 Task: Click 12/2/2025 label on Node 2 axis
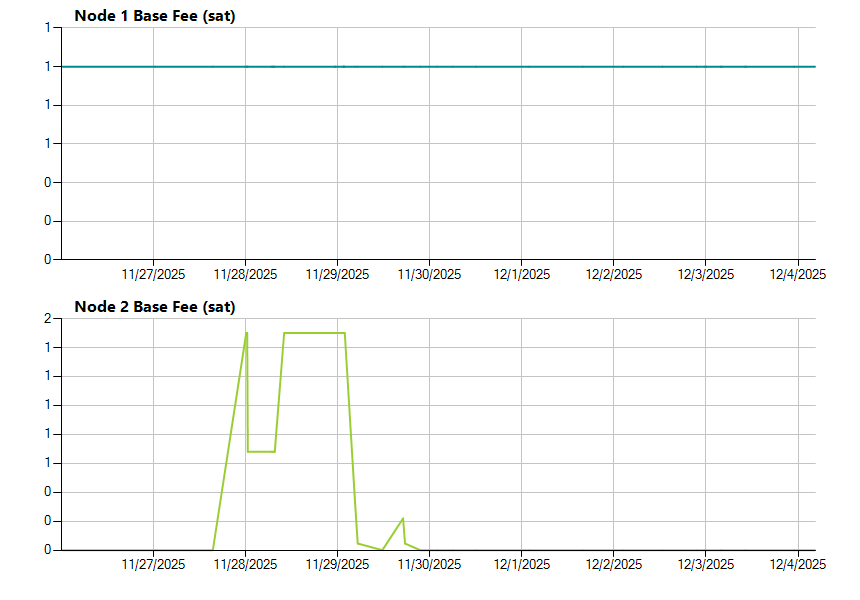point(613,565)
